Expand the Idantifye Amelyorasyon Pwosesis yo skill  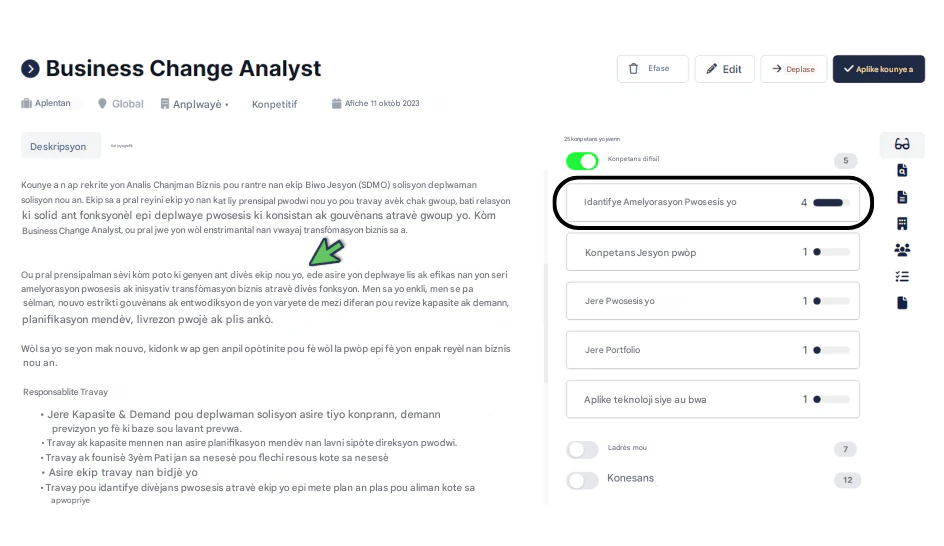712,202
